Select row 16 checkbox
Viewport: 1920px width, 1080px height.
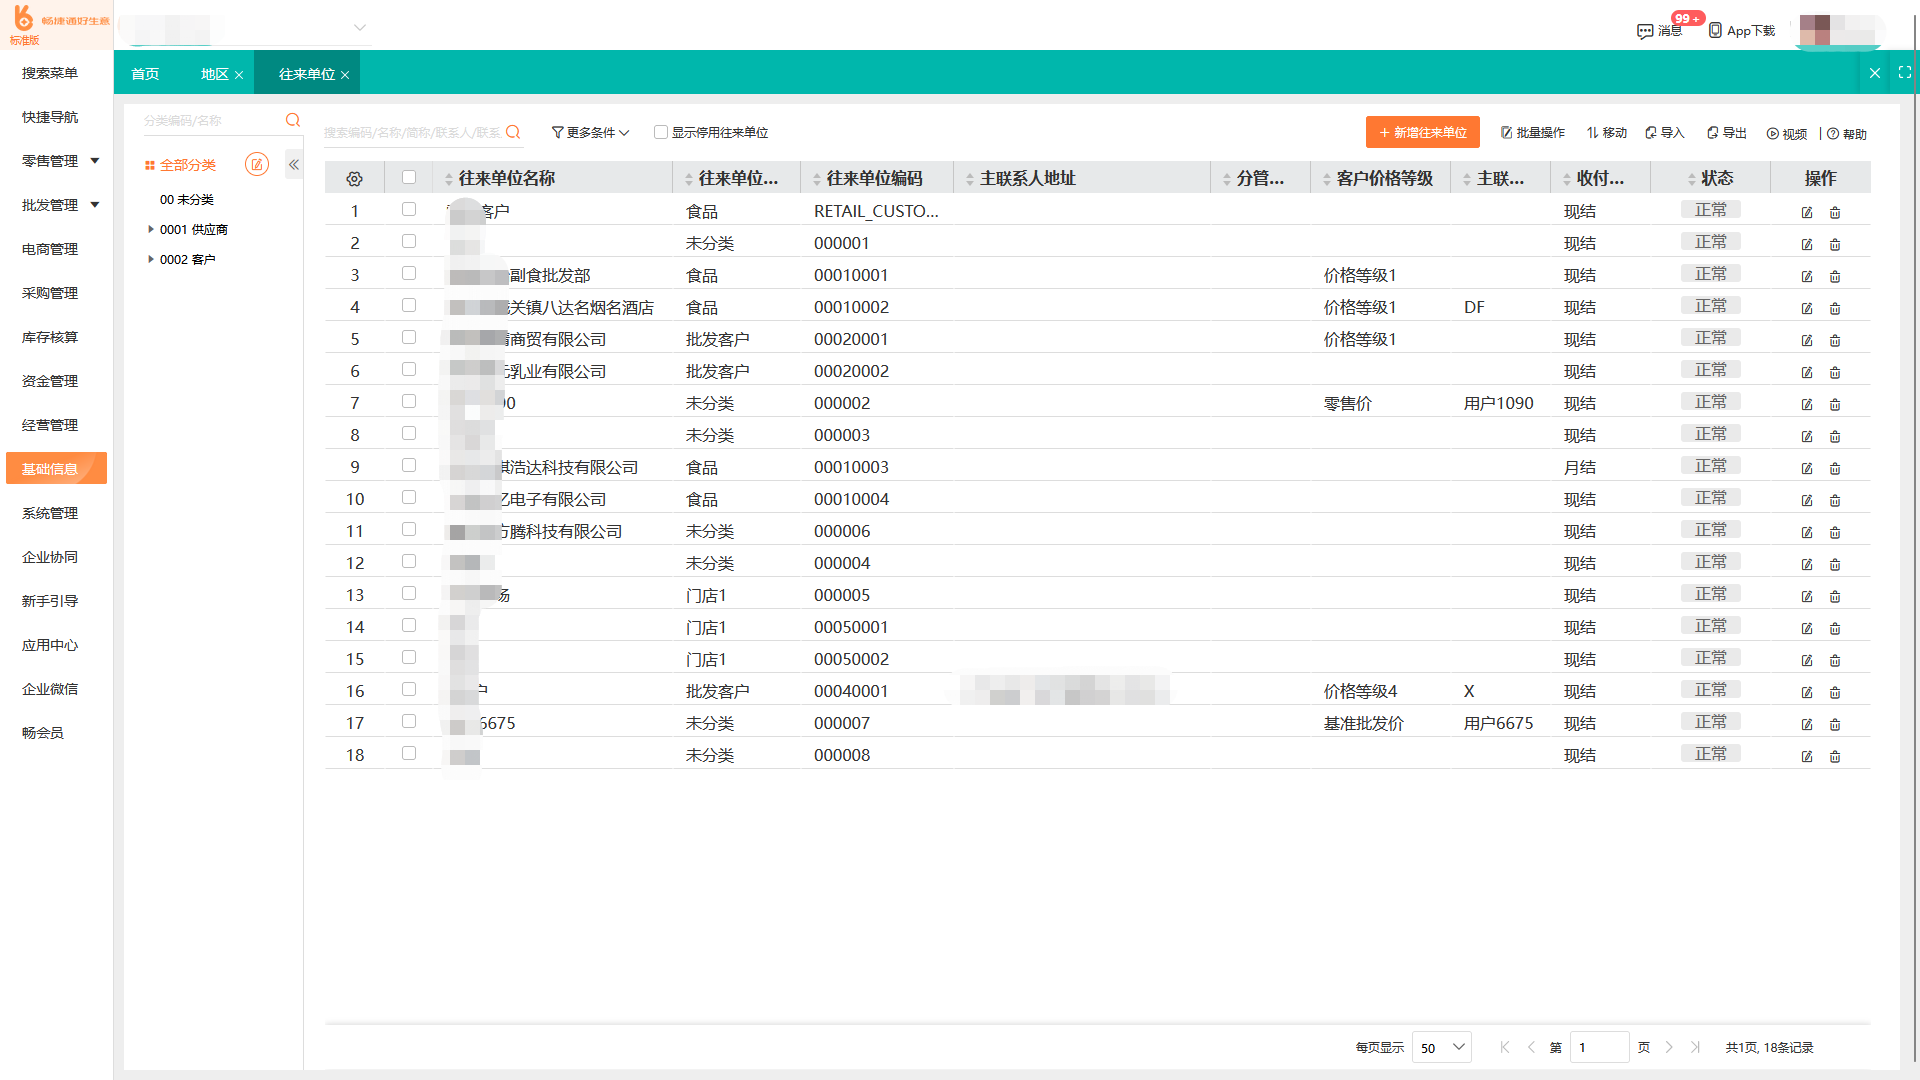click(x=410, y=690)
